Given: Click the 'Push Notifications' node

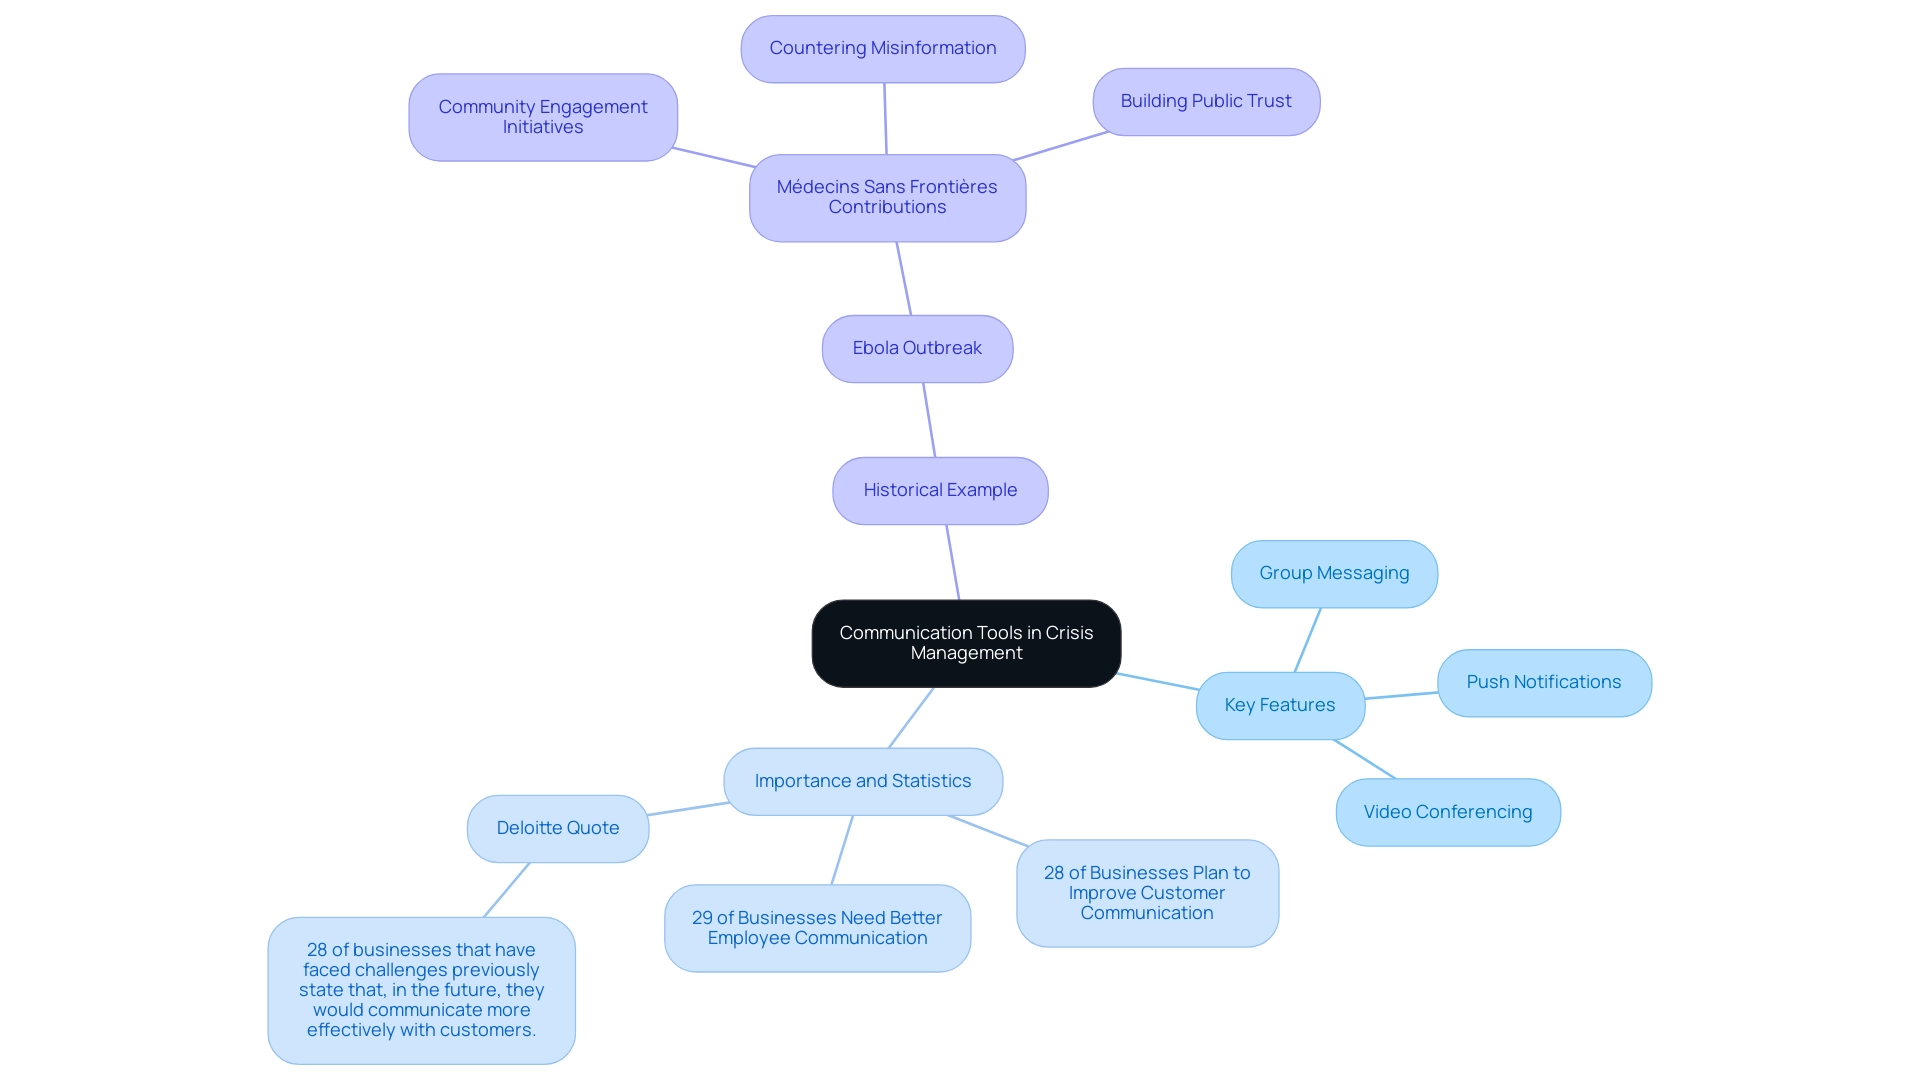Looking at the screenshot, I should pos(1543,682).
